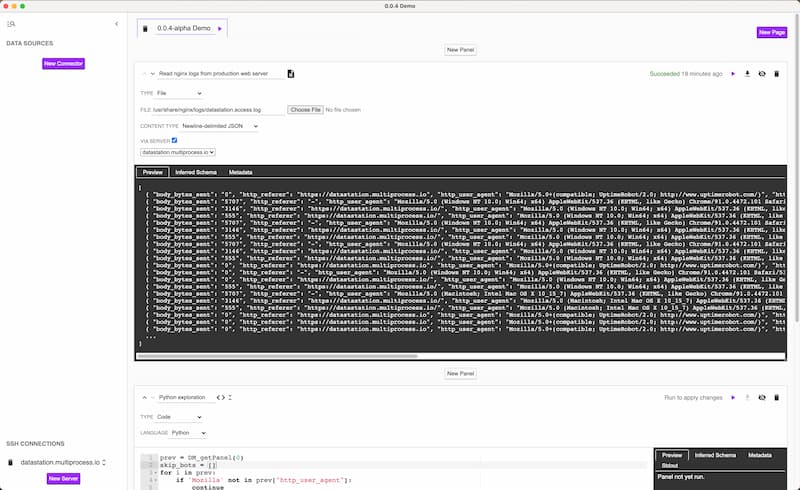The height and width of the screenshot is (490, 800).
Task: Toggle visibility of Python exploration results
Action: 762,397
